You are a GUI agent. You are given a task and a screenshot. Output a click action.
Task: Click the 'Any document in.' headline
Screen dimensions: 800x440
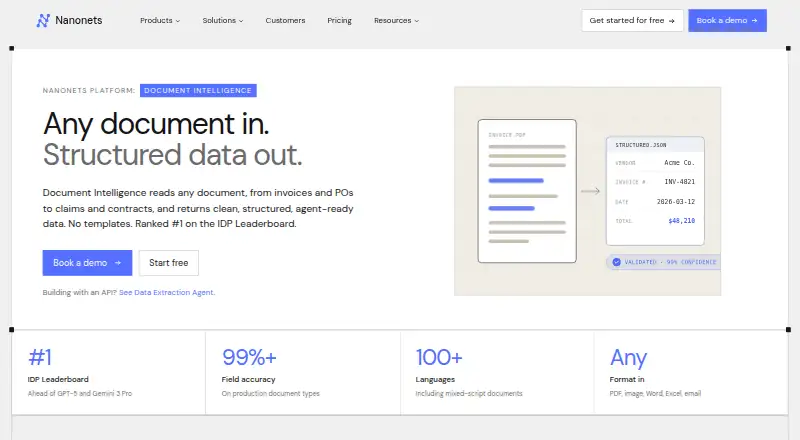tap(156, 124)
